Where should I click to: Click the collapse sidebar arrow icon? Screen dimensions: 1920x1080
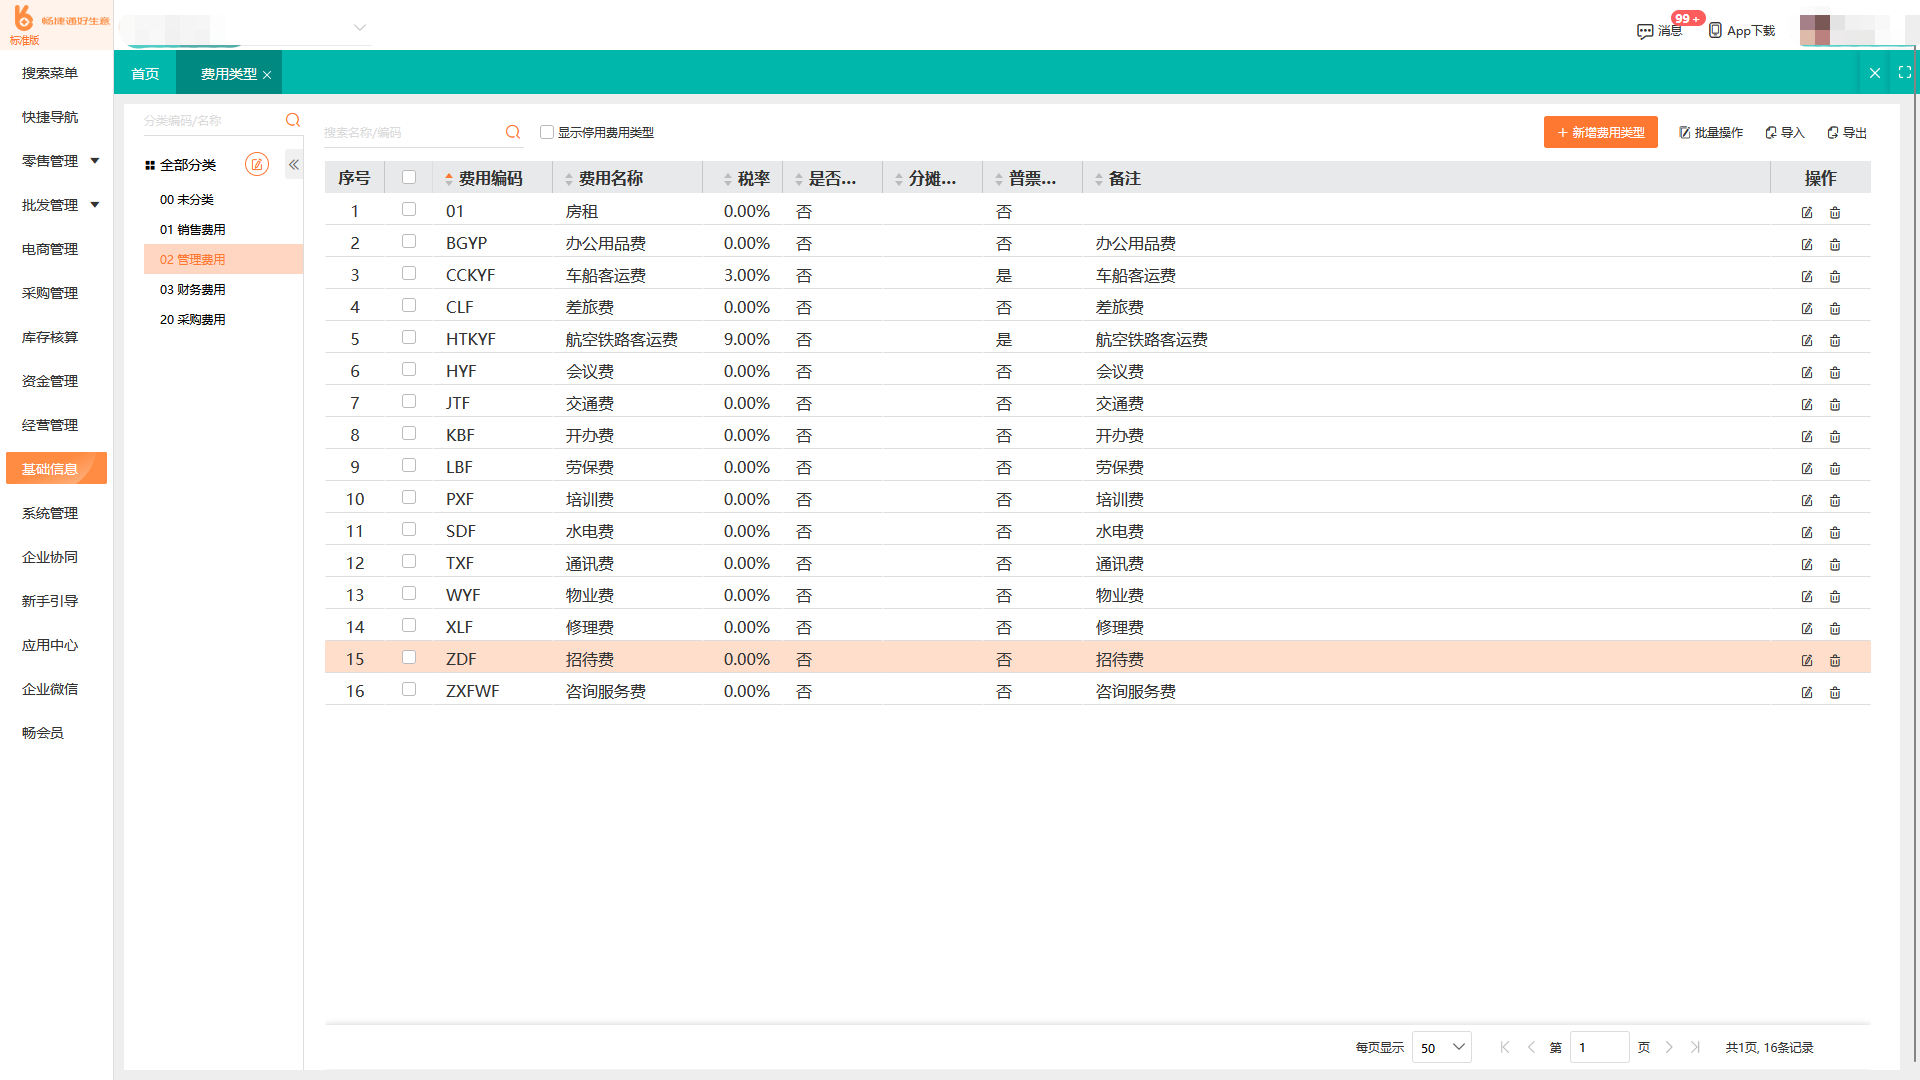coord(294,164)
